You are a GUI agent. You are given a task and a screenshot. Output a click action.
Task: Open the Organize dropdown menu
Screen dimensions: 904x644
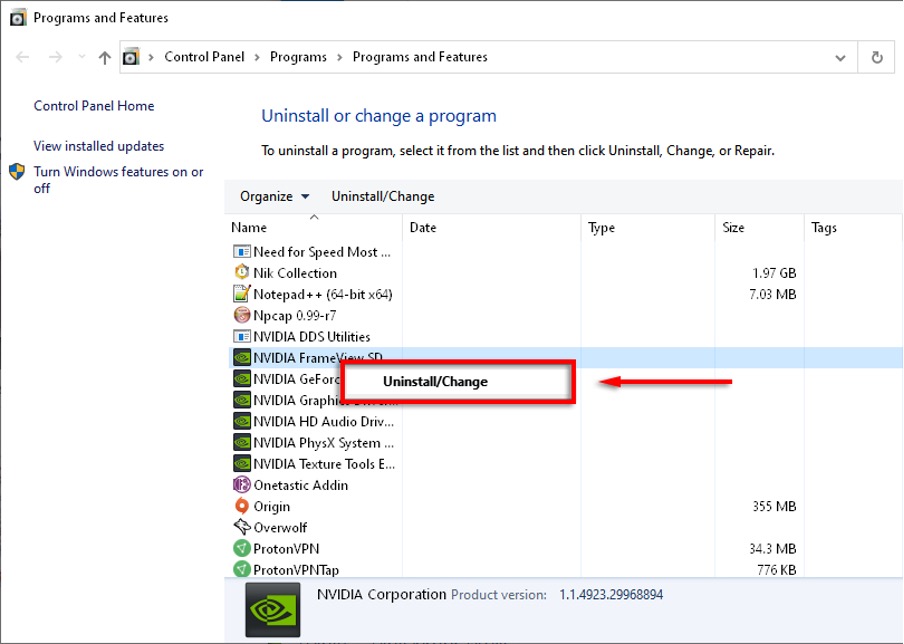point(274,196)
